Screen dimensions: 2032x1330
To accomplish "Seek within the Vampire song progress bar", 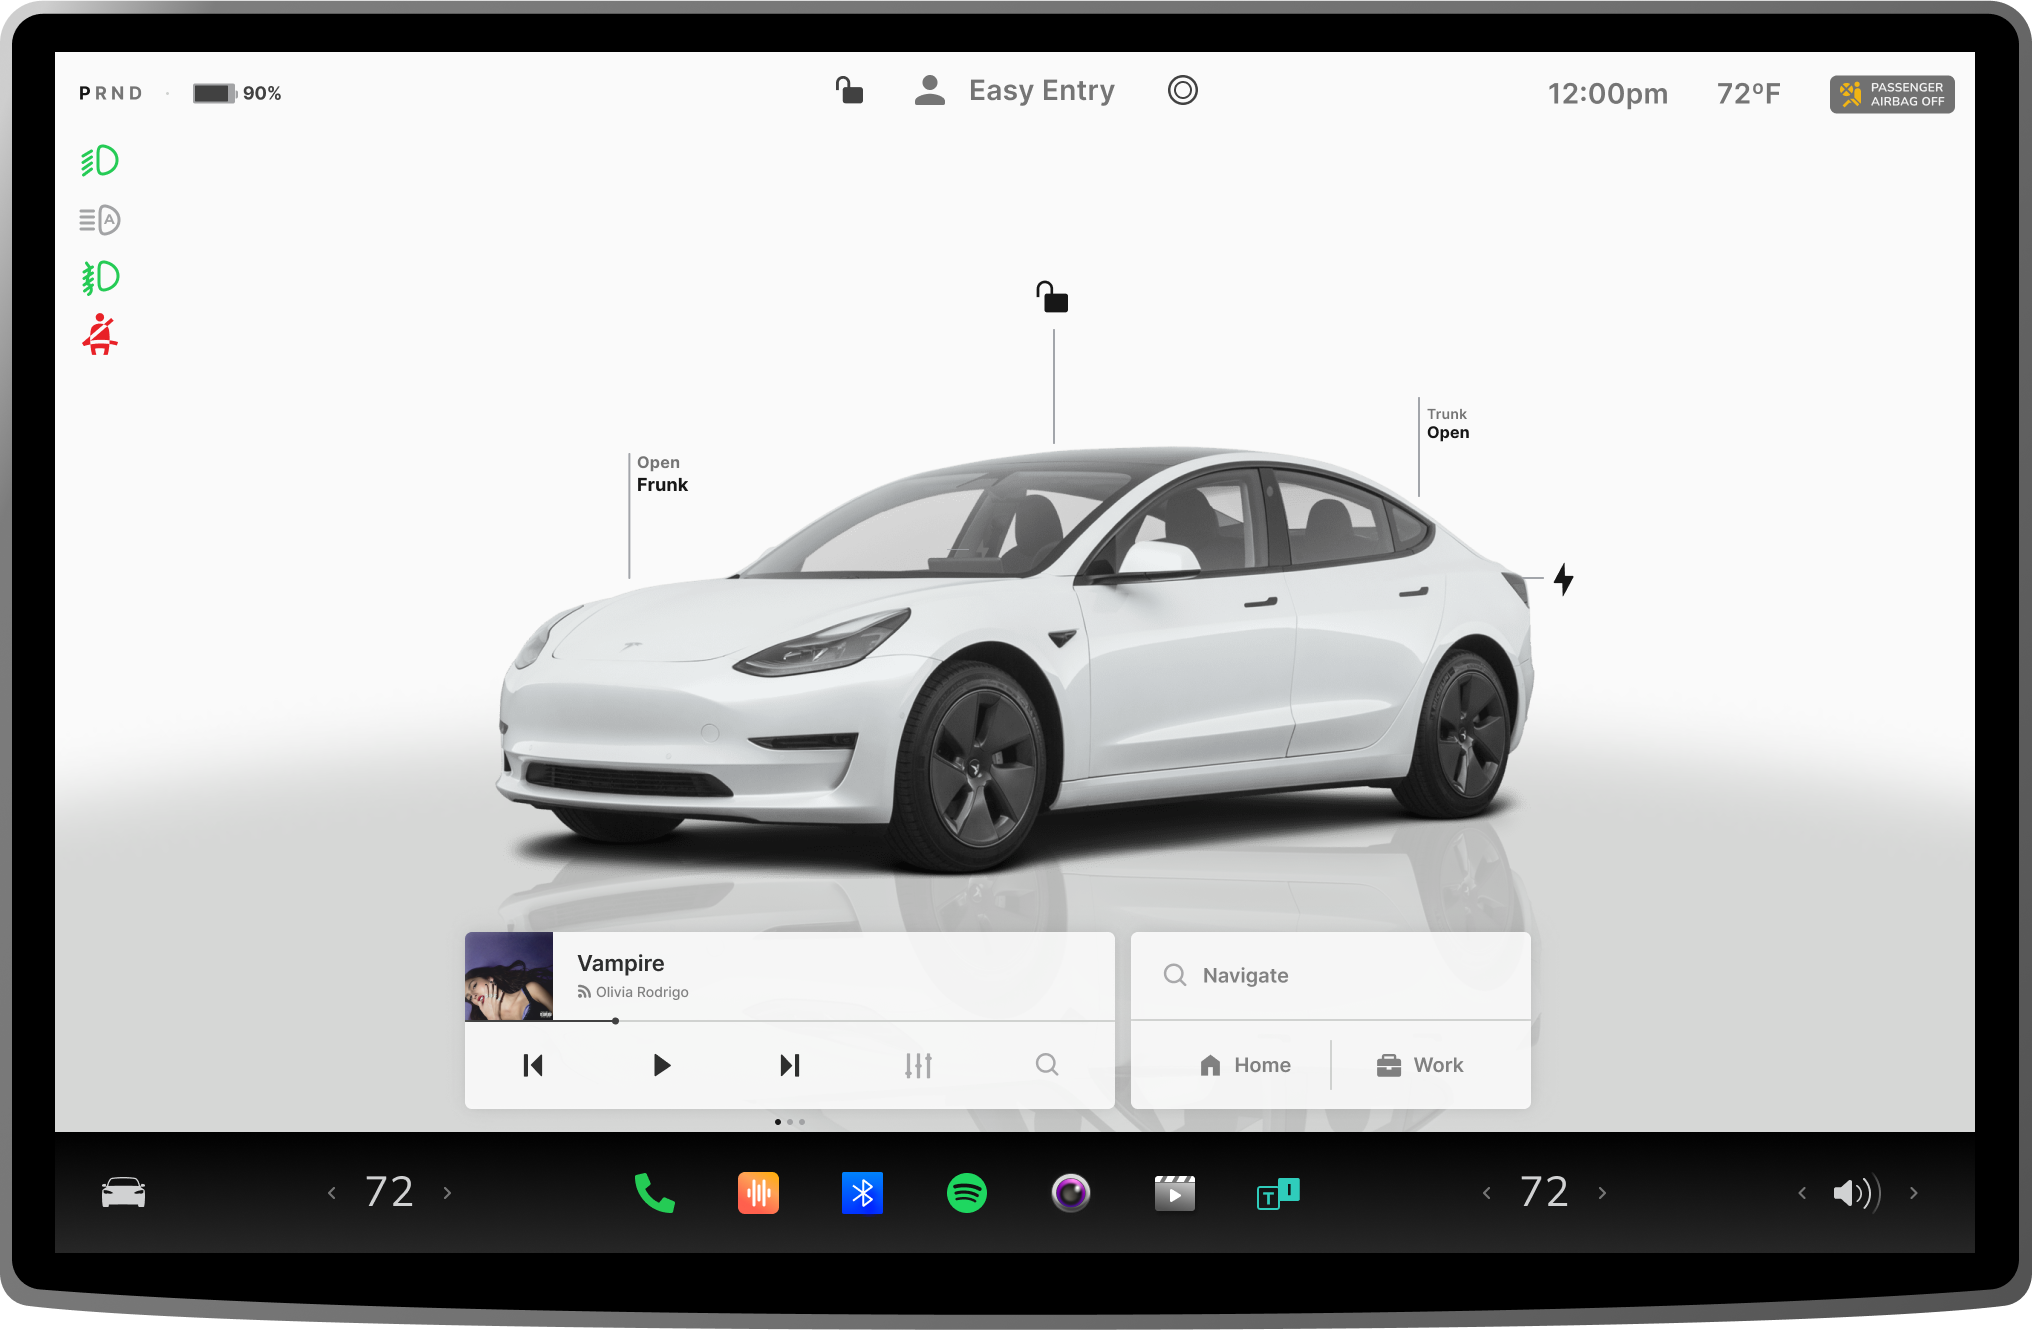I will click(790, 1021).
